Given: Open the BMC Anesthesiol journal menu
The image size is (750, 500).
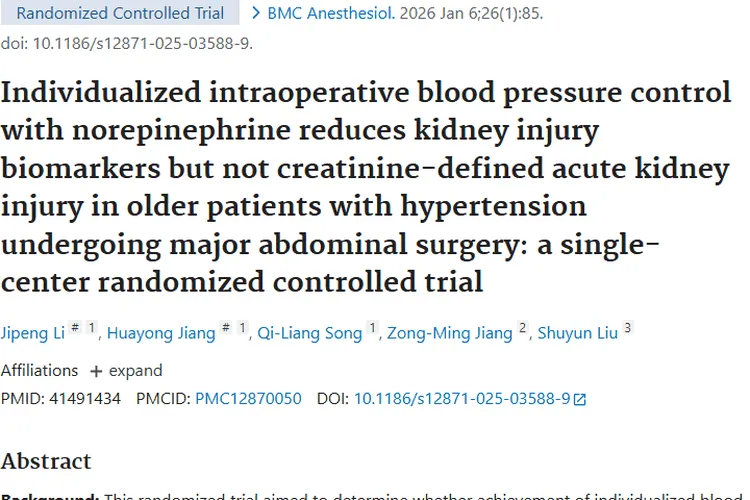Looking at the screenshot, I should click(x=331, y=13).
